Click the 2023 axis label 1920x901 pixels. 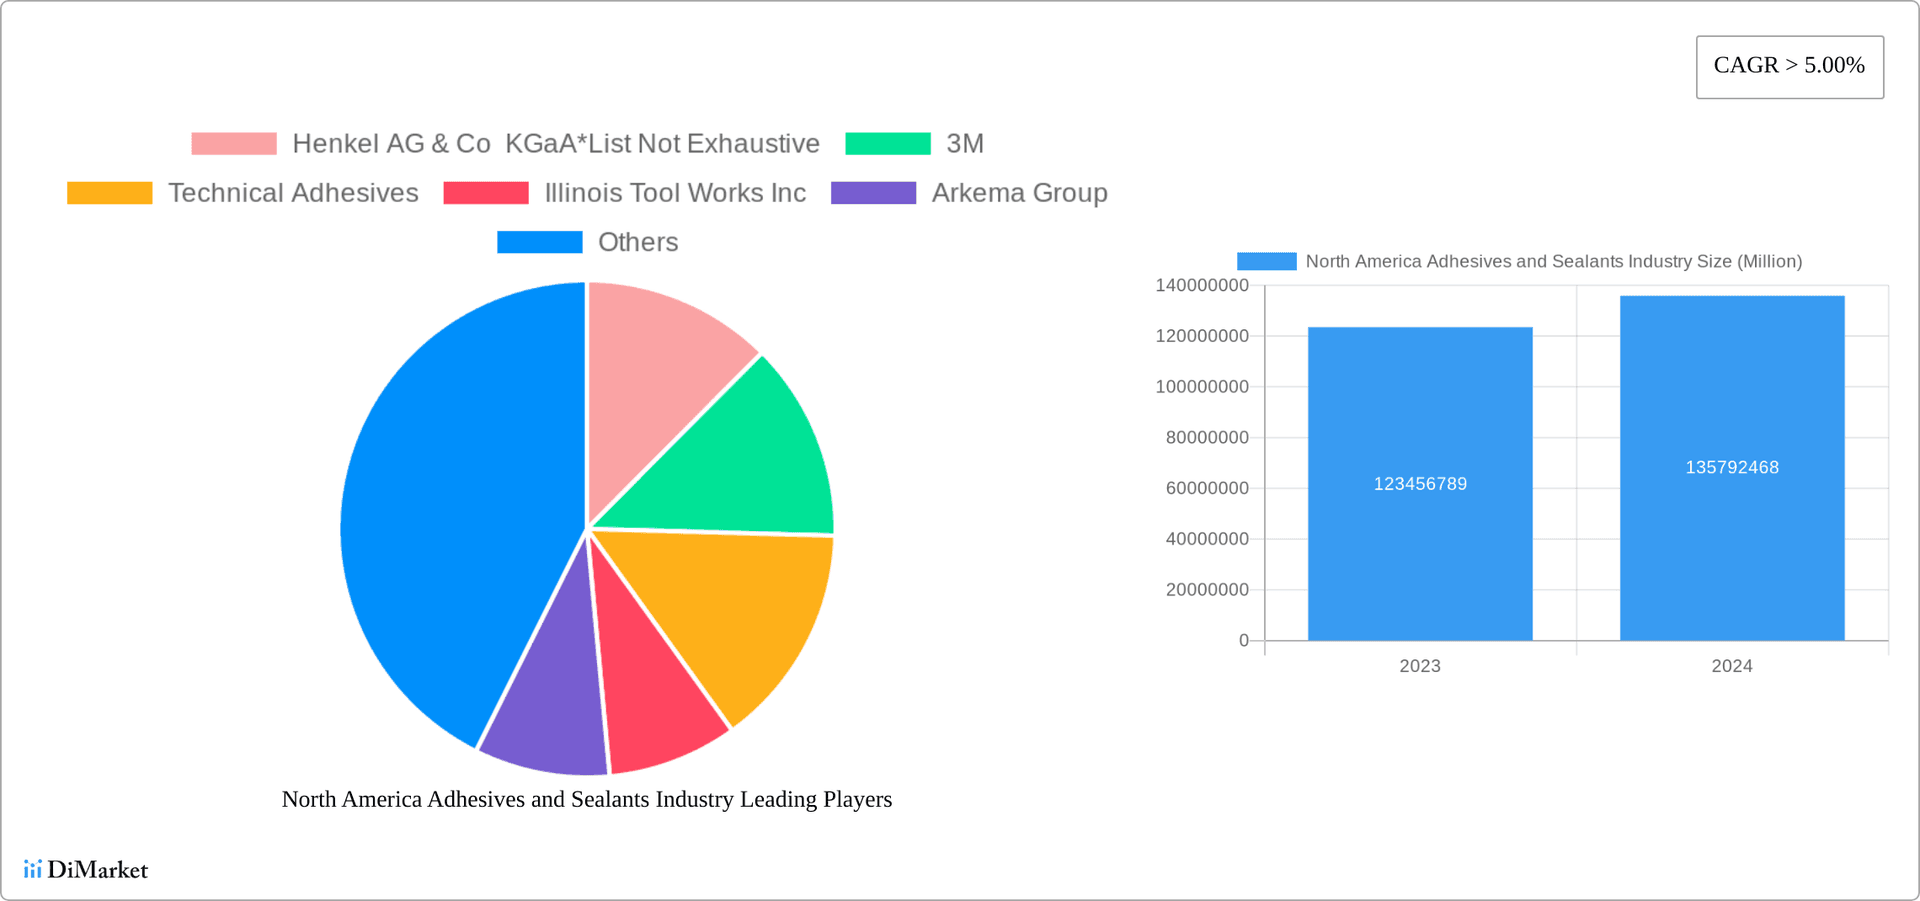pyautogui.click(x=1420, y=665)
